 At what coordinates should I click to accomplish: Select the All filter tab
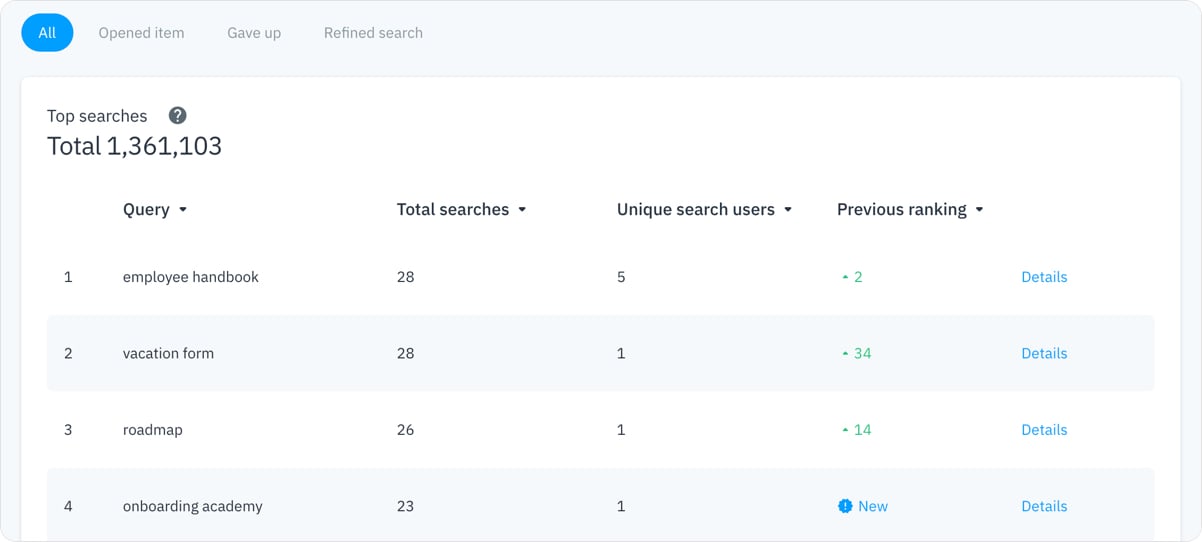click(x=47, y=33)
